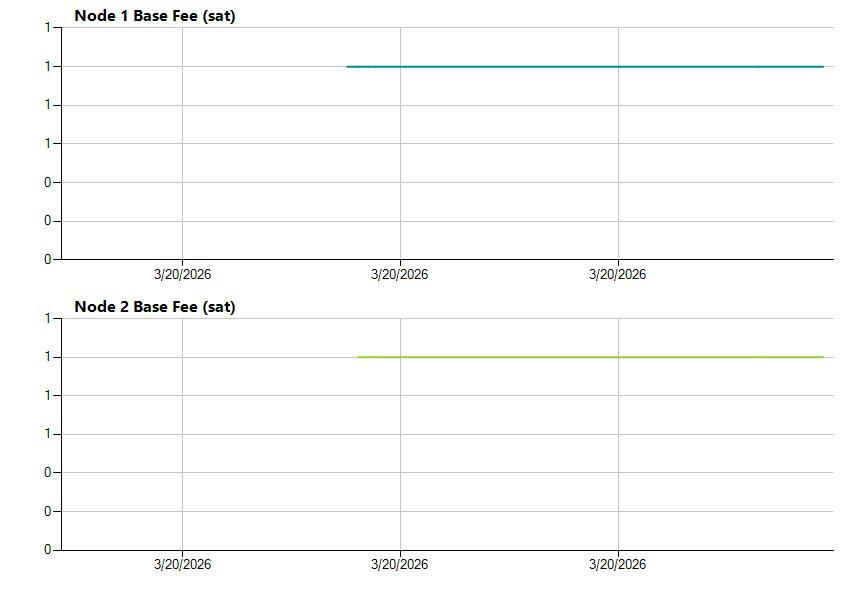Click the "Node 1 Base Fee (sat)" chart title

[155, 16]
